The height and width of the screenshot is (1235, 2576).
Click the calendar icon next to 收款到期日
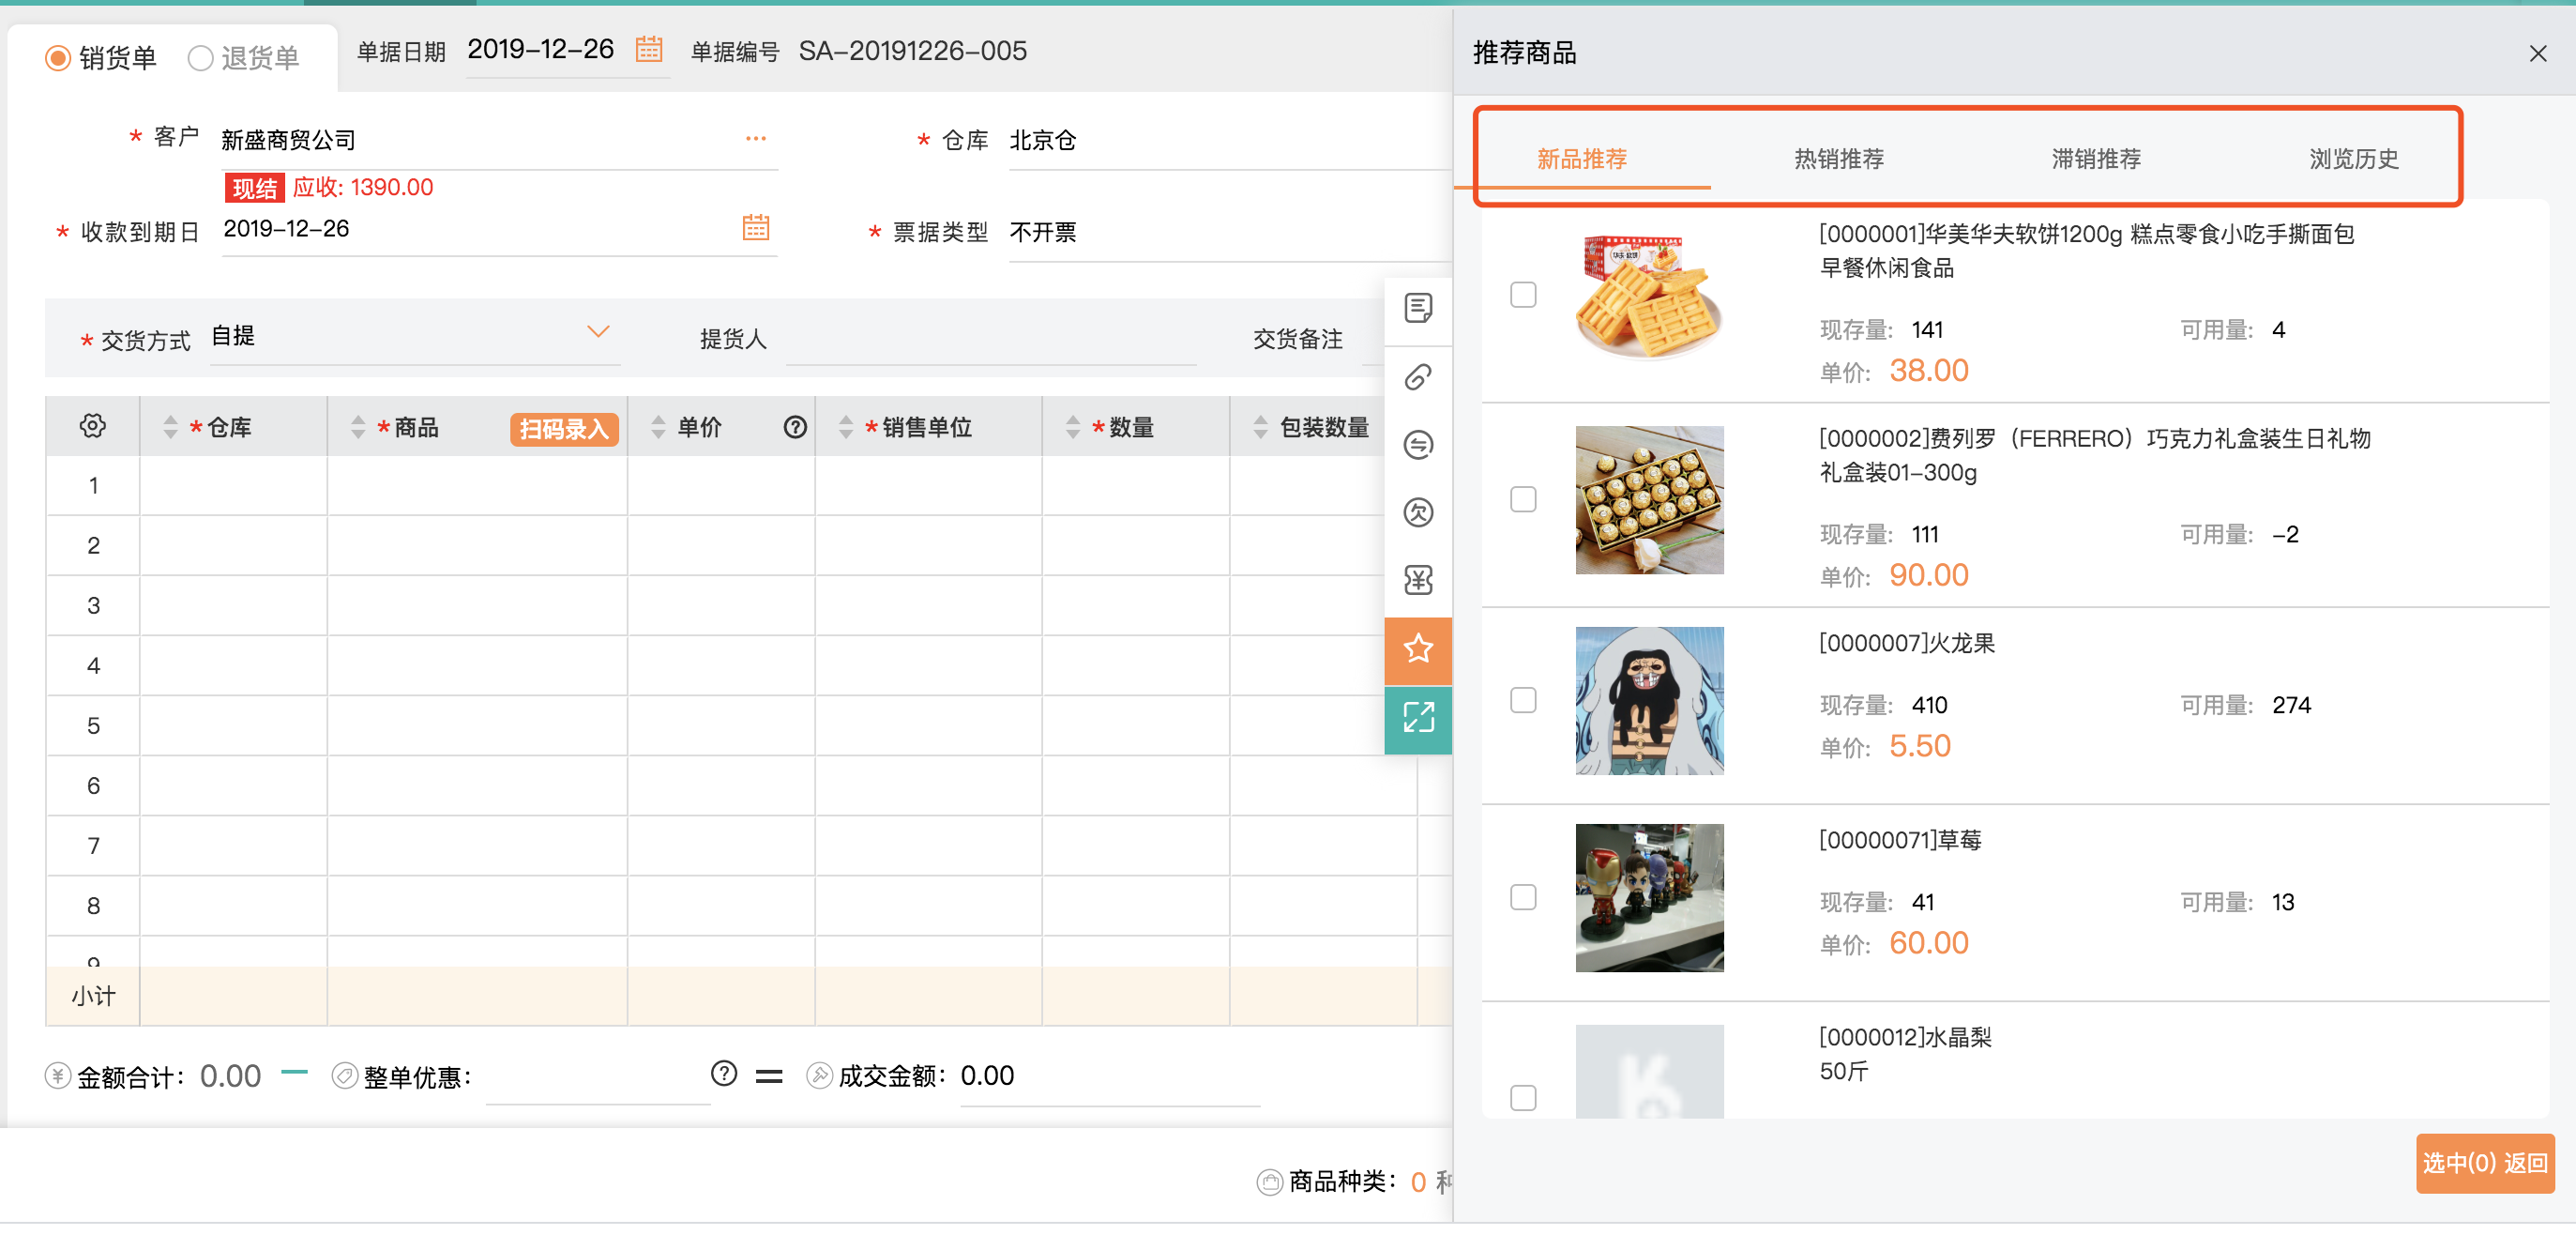tap(754, 230)
